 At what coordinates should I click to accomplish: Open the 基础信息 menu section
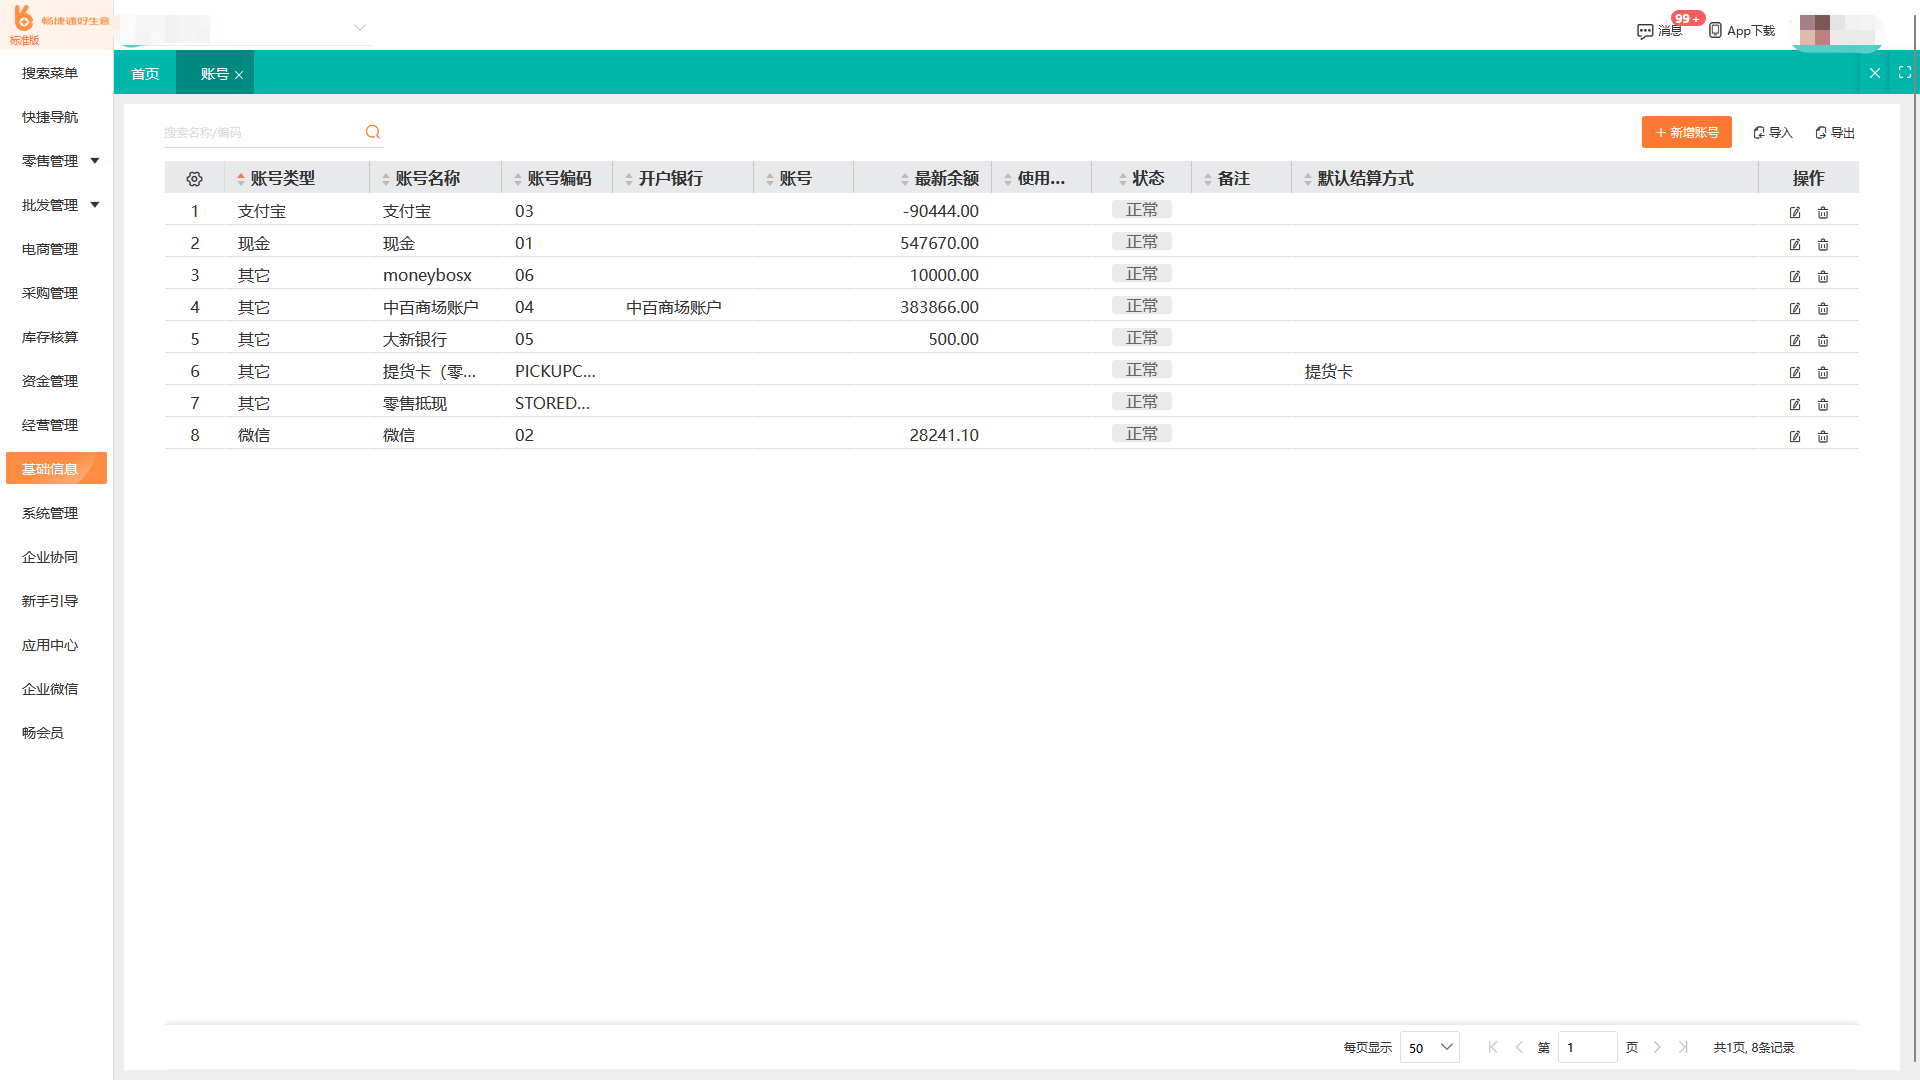[53, 468]
